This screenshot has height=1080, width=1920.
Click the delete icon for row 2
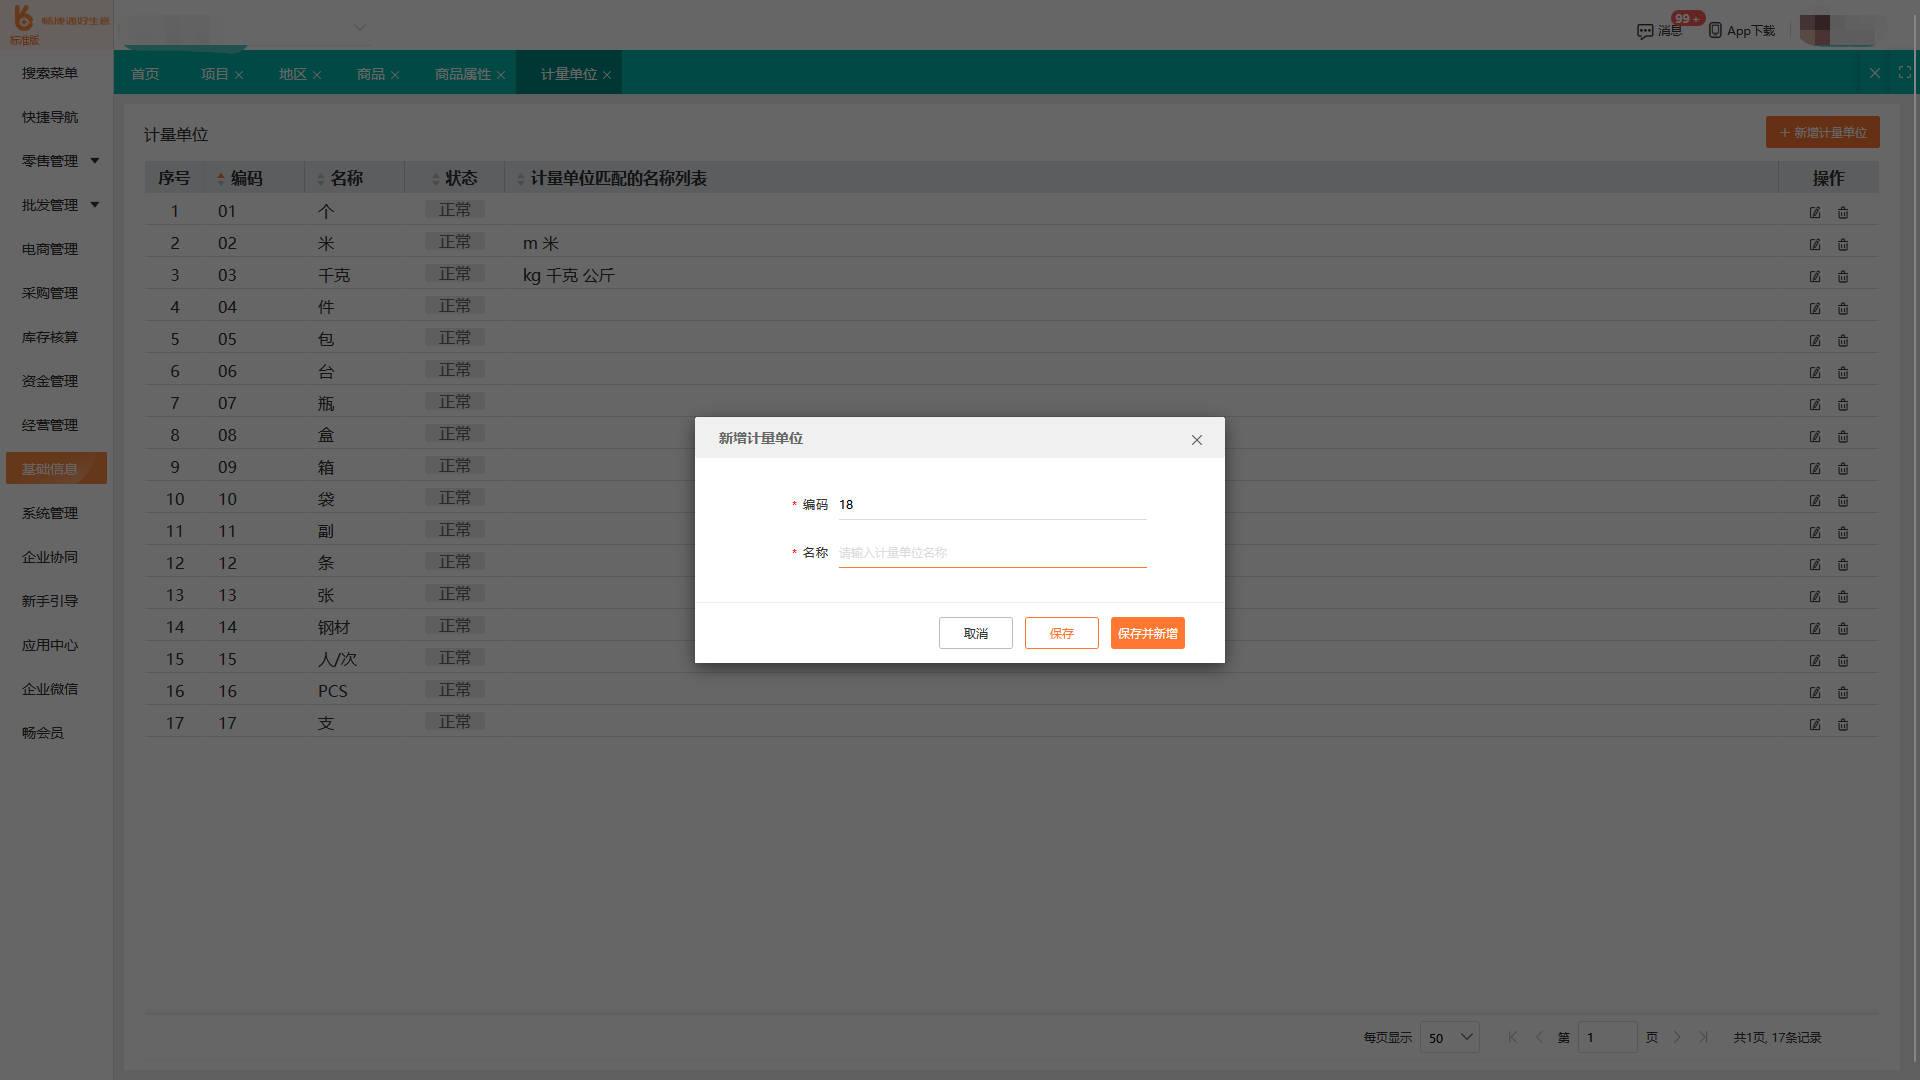coord(1844,244)
